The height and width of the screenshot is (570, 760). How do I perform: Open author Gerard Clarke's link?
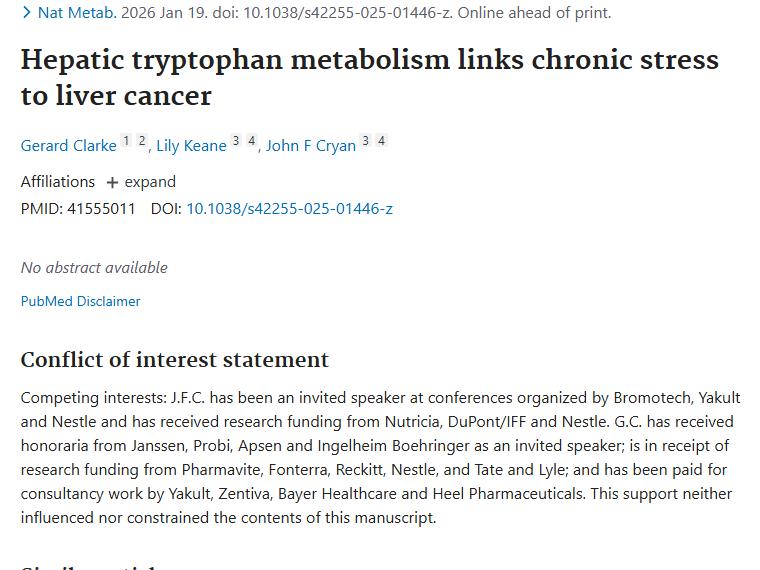click(x=68, y=145)
